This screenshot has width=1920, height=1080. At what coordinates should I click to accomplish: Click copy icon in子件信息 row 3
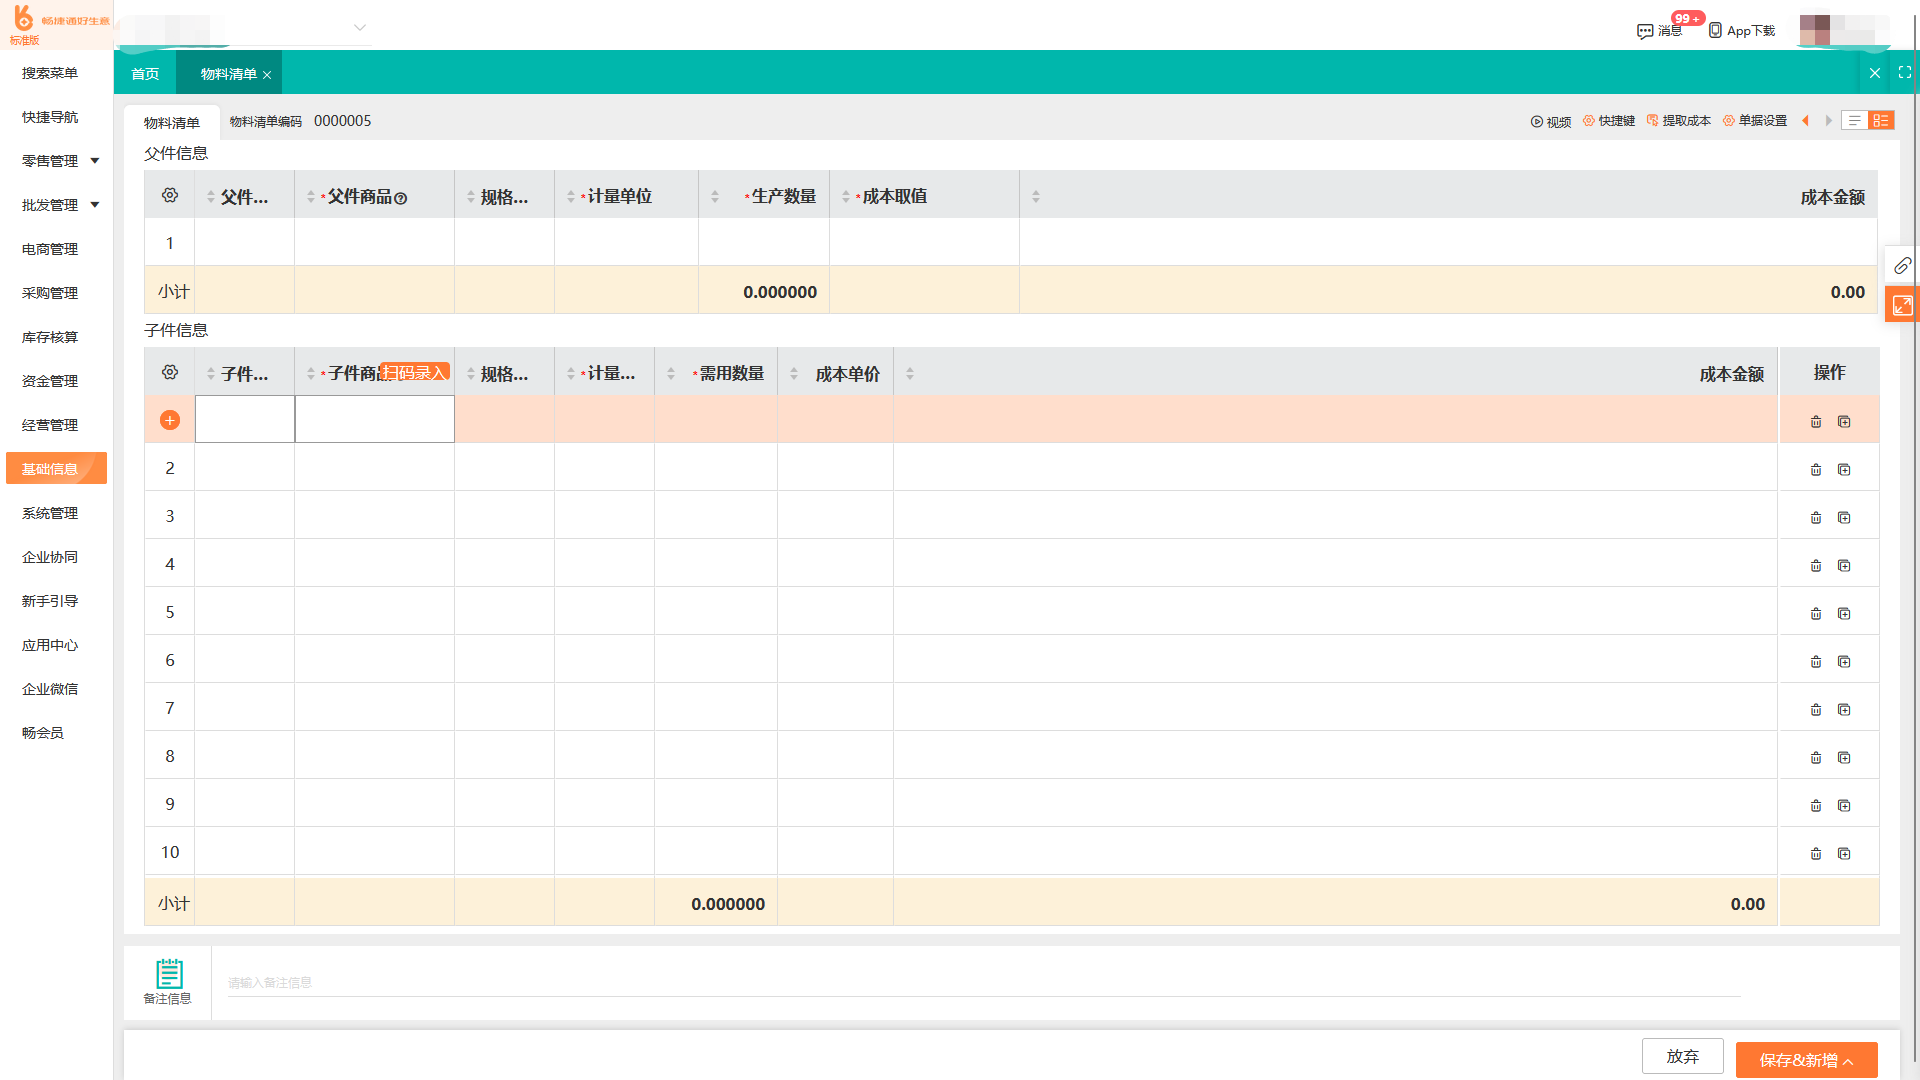(x=1845, y=517)
